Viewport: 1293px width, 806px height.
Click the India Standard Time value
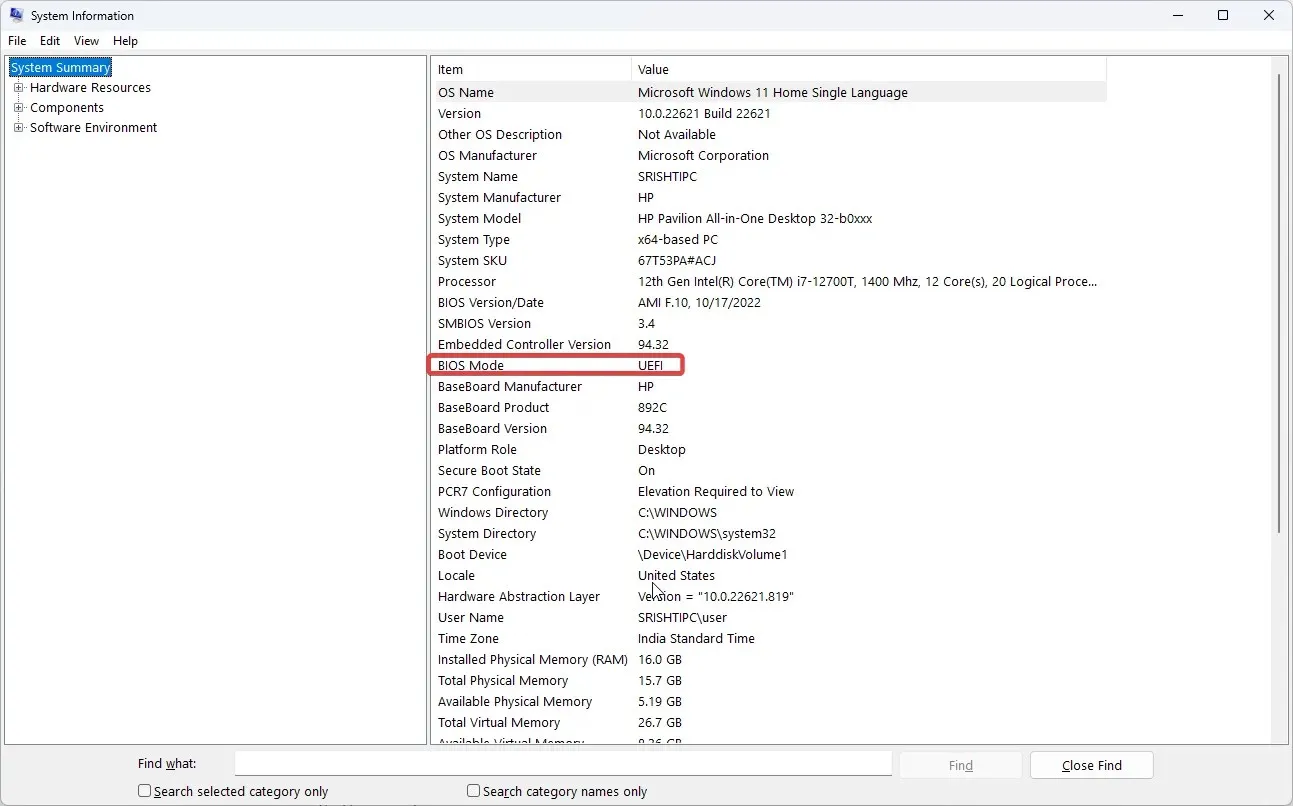point(696,638)
